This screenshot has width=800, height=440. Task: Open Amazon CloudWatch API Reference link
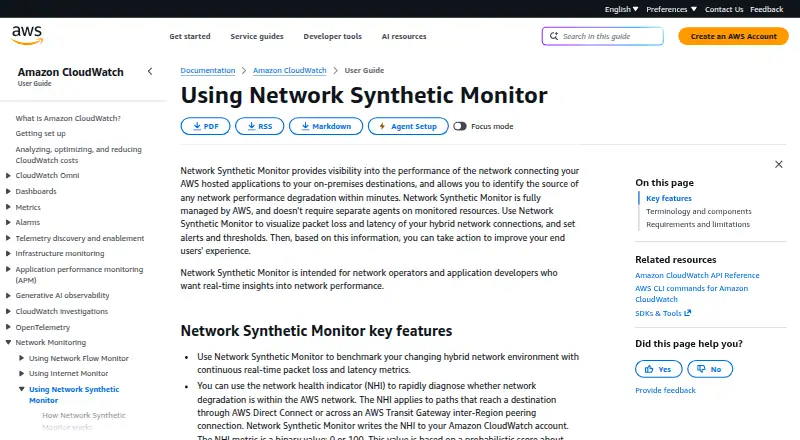697,276
